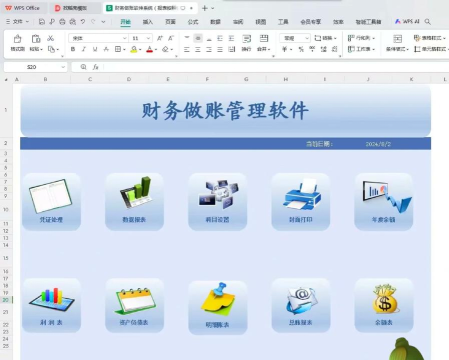Viewport: 449px width, 360px height.
Task: Switch to the WPS Office home tab
Action: click(23, 8)
